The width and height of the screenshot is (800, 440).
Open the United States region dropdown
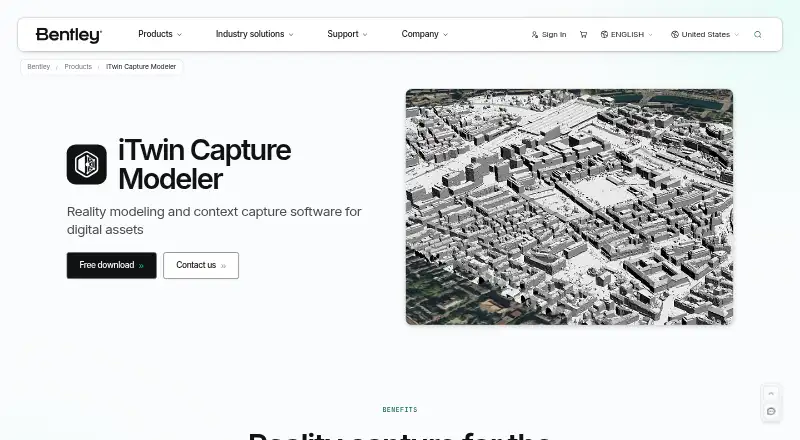coord(705,35)
